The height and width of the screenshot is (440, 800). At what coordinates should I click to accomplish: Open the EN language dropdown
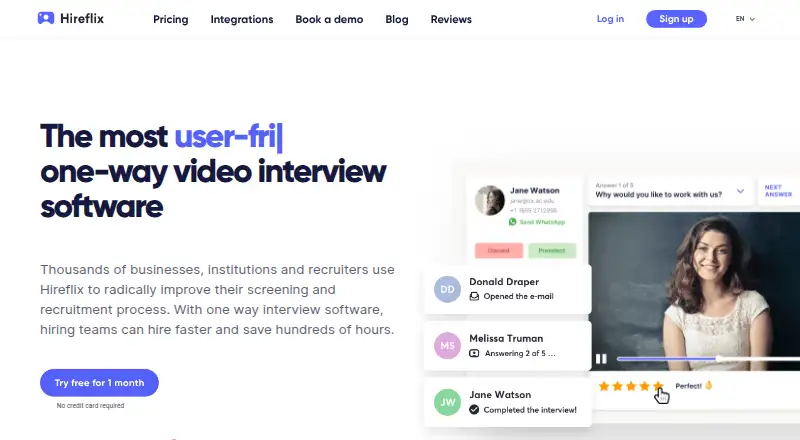point(745,19)
